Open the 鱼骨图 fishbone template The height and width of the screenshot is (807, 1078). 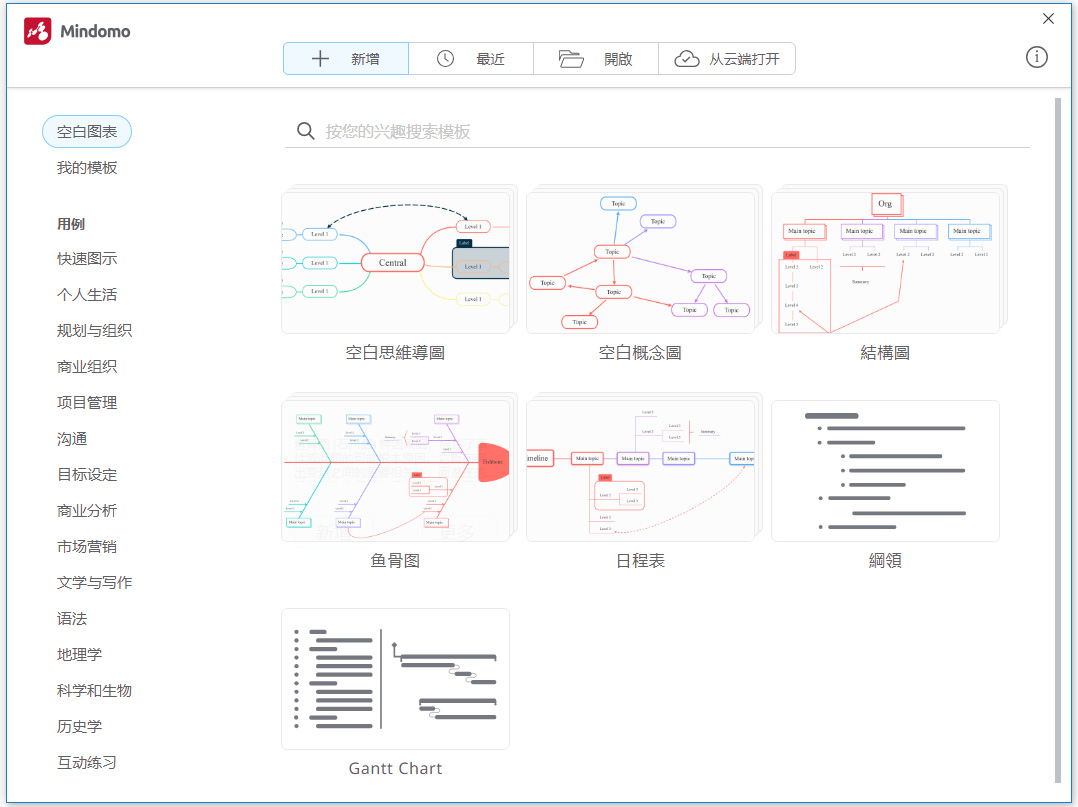396,470
